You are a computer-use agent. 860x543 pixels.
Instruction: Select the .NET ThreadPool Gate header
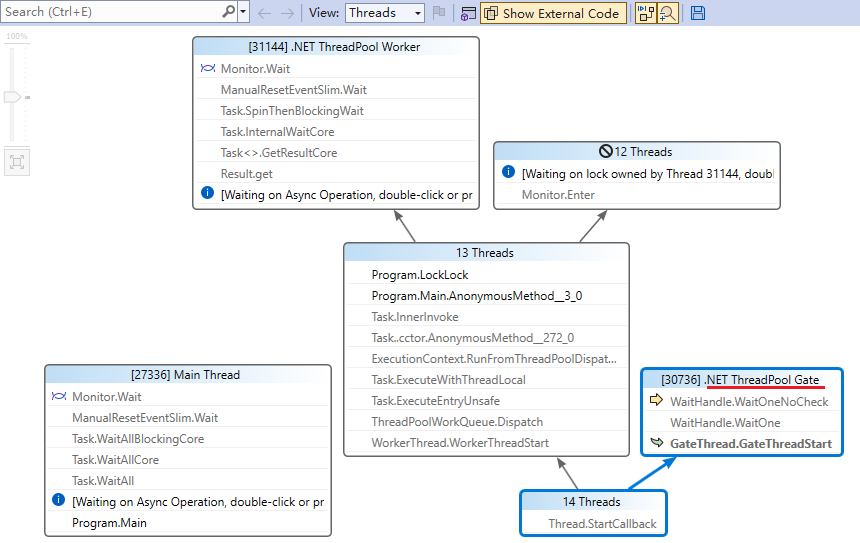tap(741, 380)
